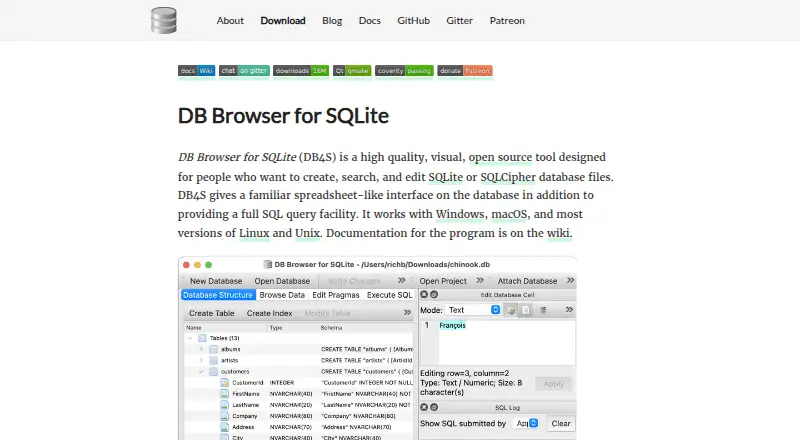Expand the albums table node
The height and width of the screenshot is (440, 800).
pyautogui.click(x=202, y=349)
